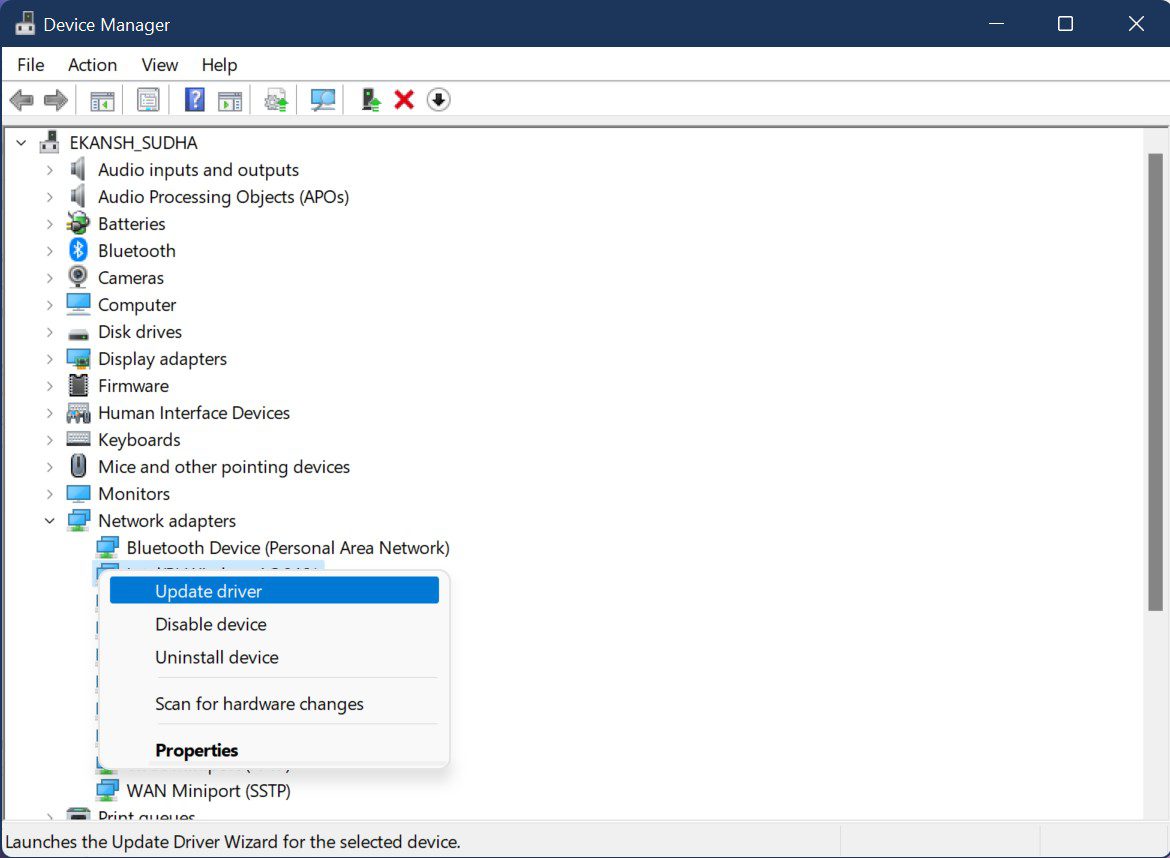1170x858 pixels.
Task: Expand the Keyboards category
Action: point(50,440)
